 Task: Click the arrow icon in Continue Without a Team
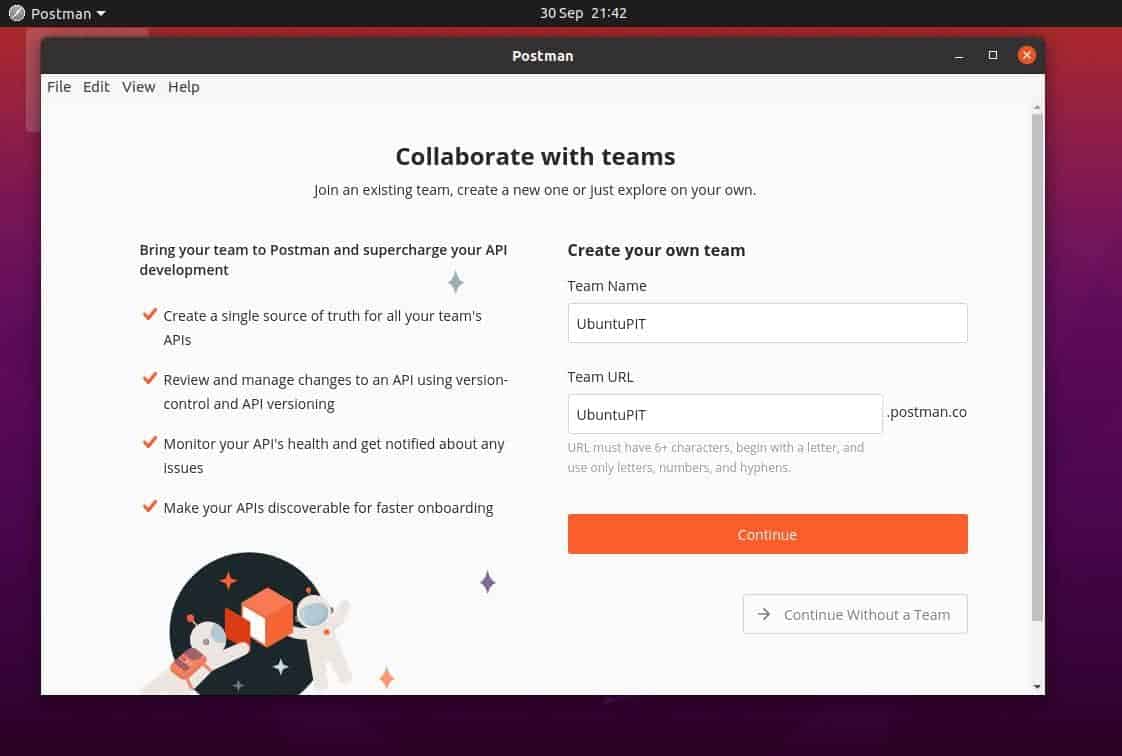pyautogui.click(x=764, y=614)
